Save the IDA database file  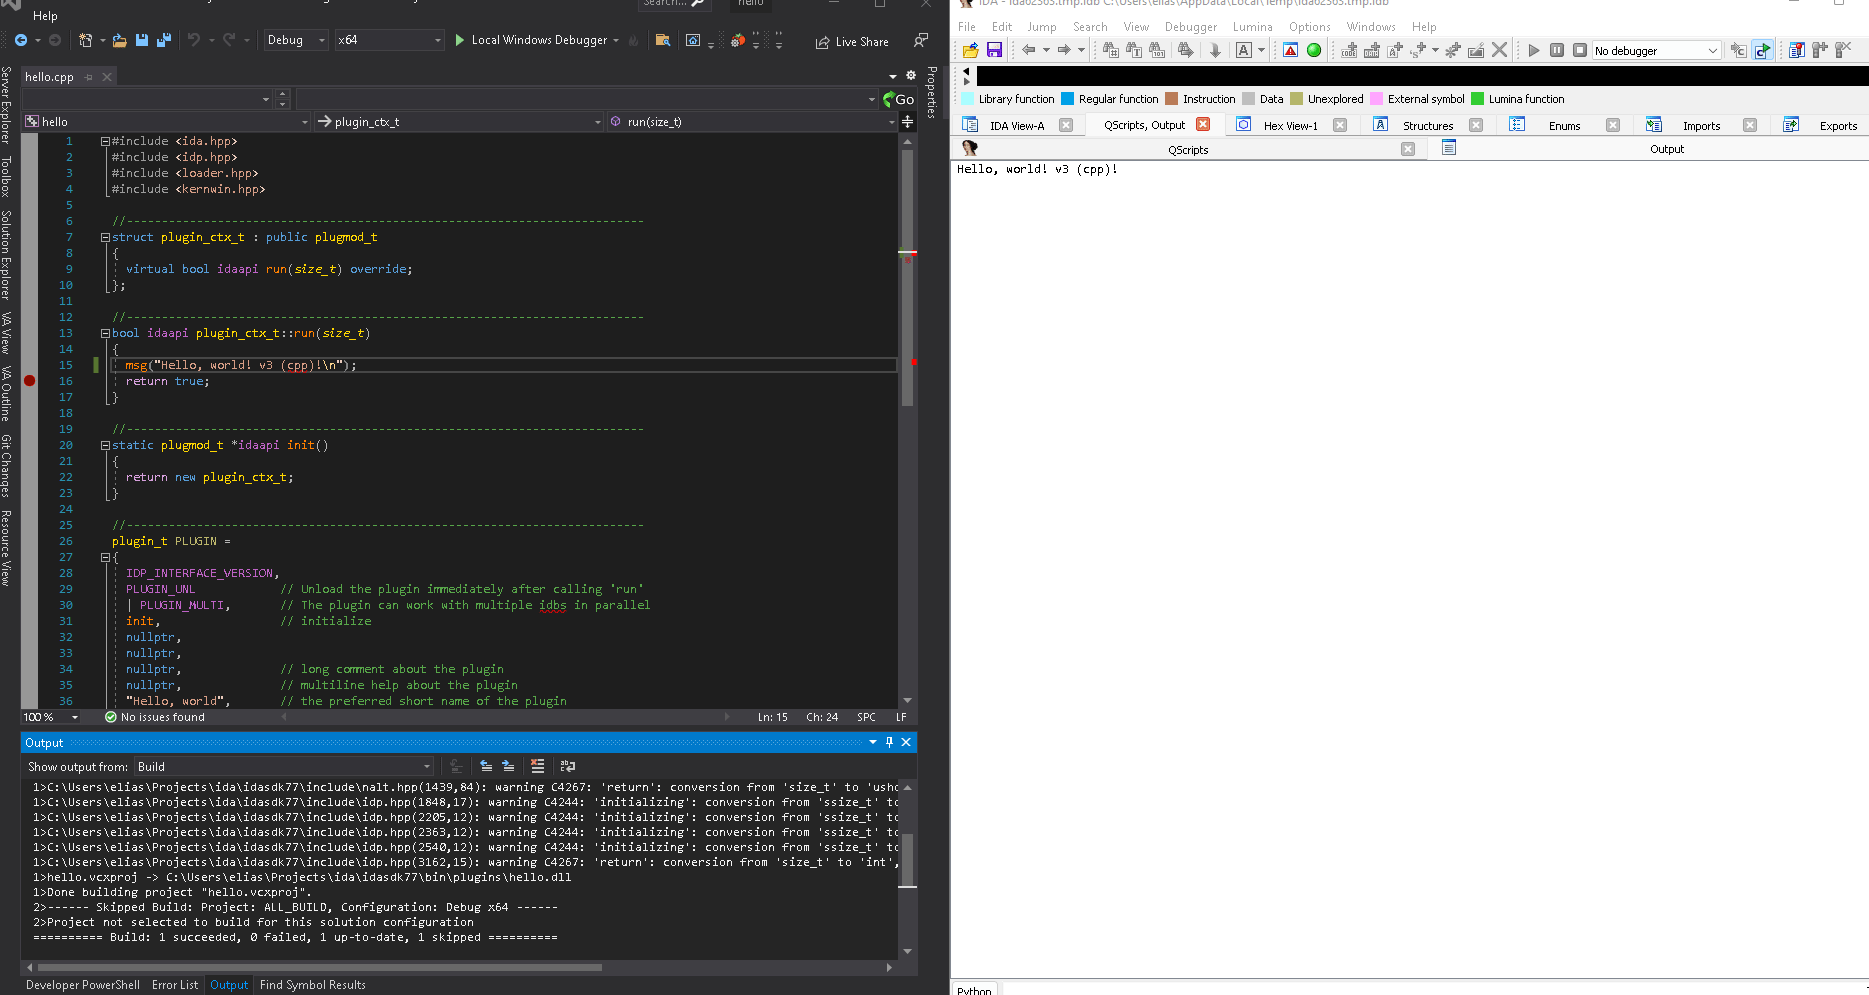(993, 50)
